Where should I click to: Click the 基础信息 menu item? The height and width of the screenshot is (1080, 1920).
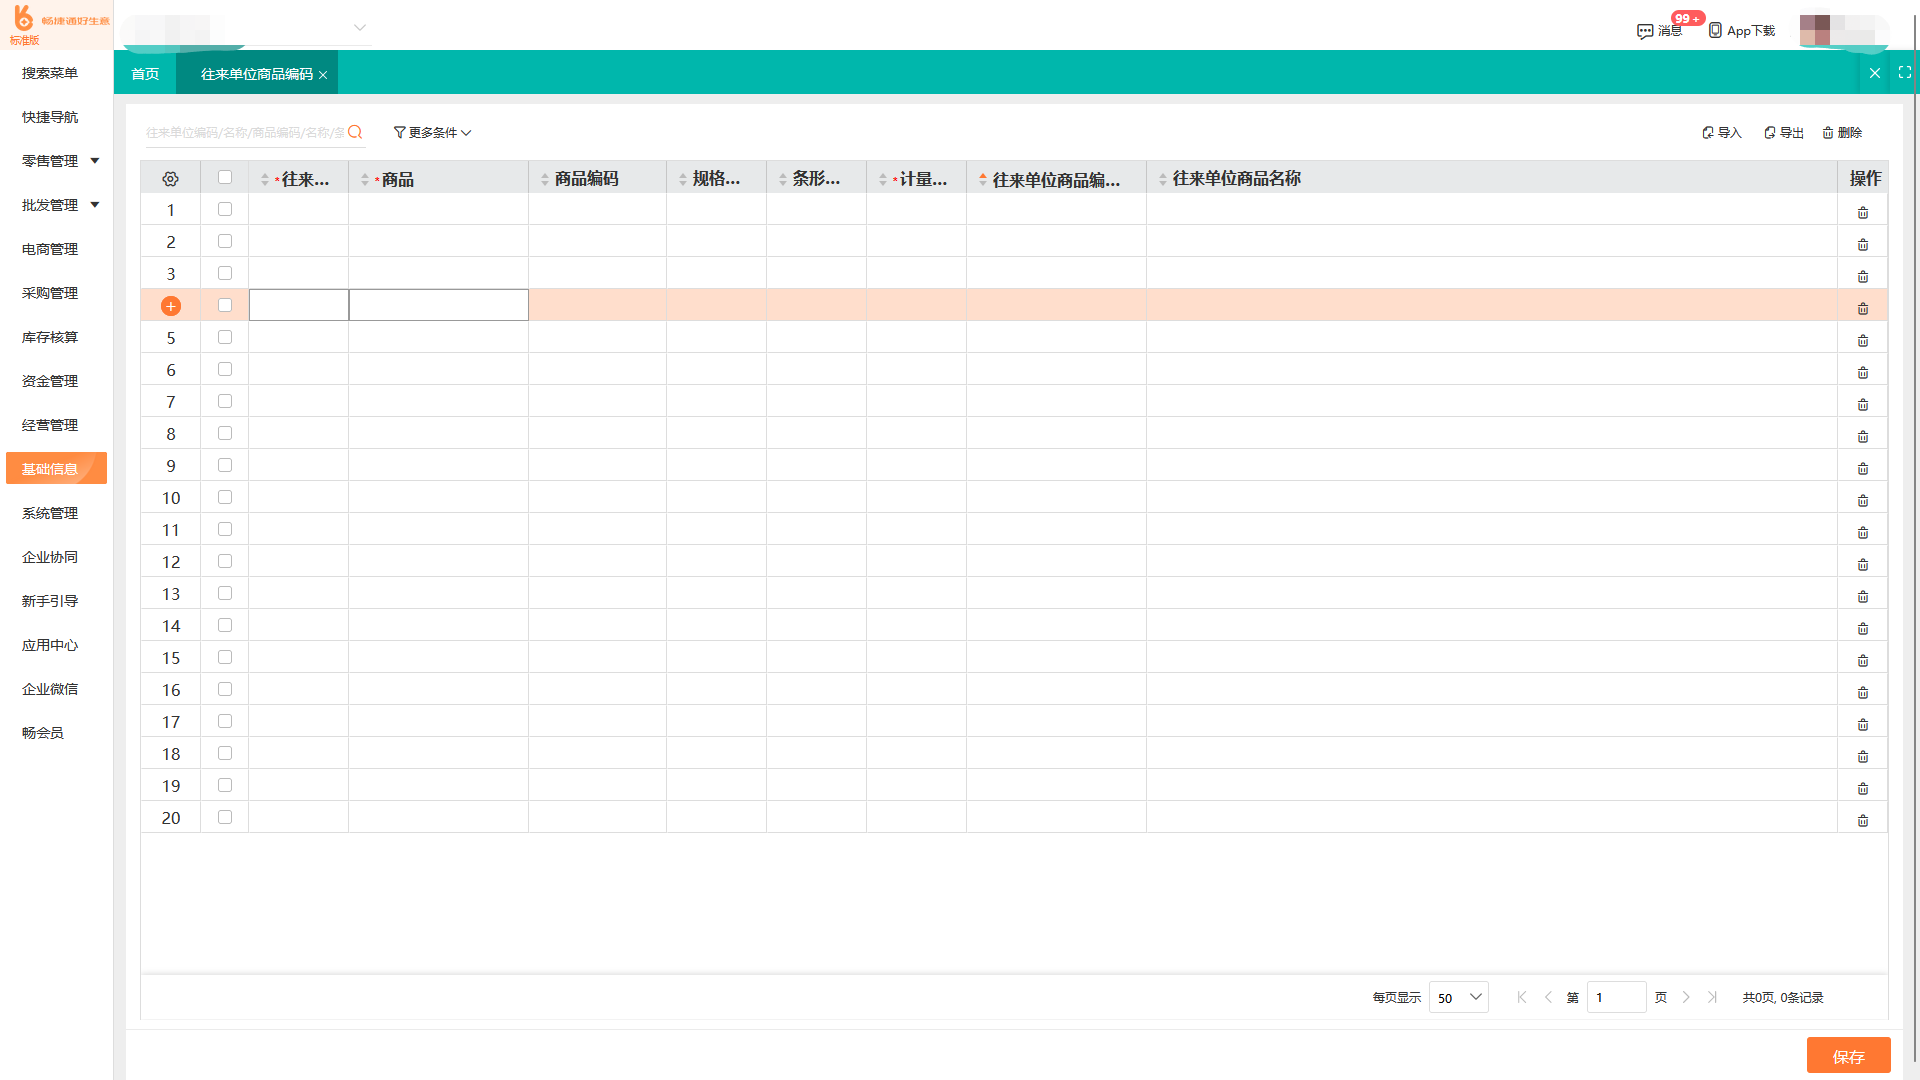click(x=51, y=468)
